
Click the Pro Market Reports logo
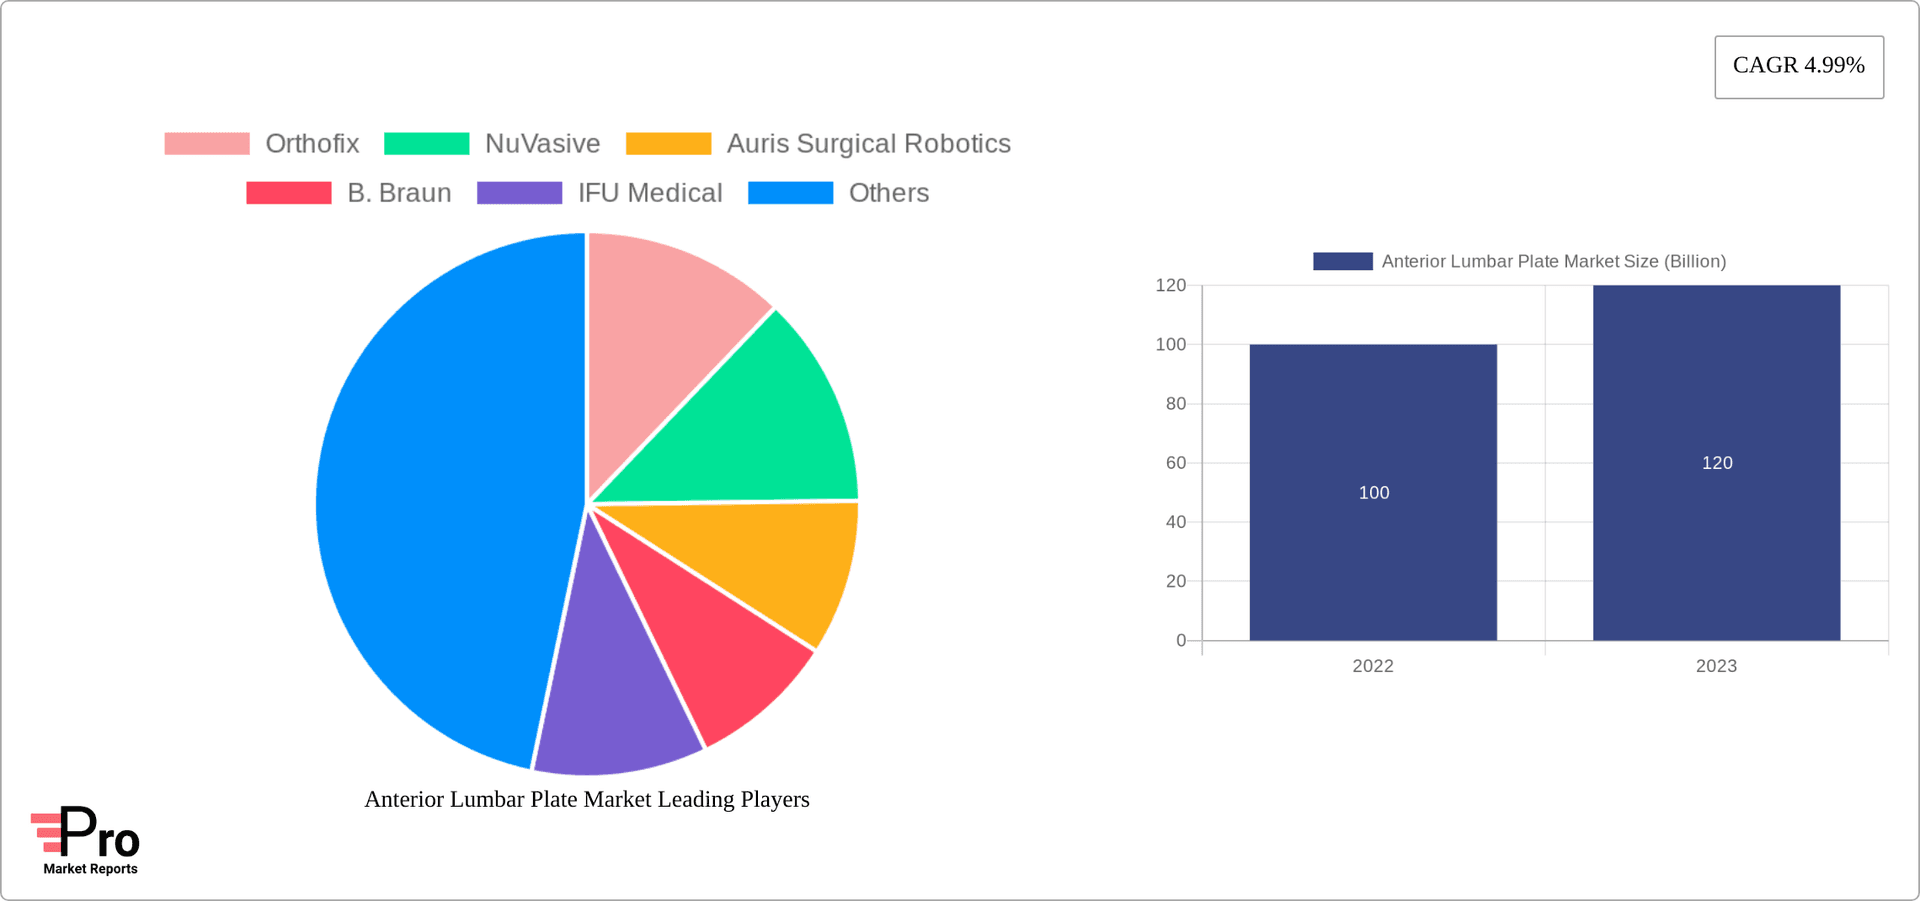click(85, 838)
